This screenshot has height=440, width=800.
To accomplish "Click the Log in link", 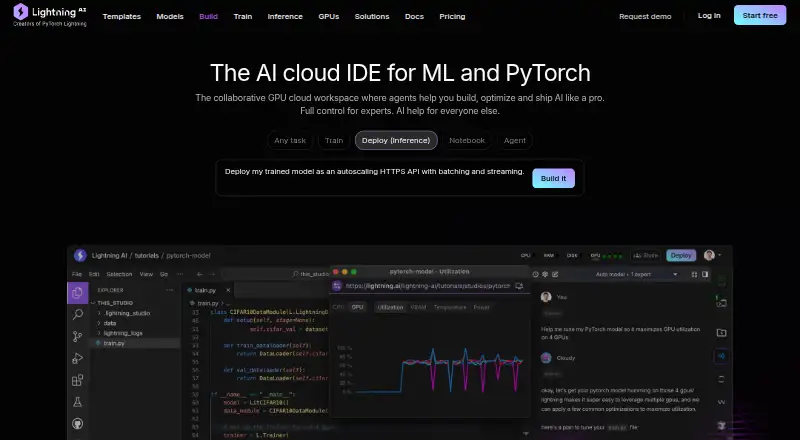I will (x=709, y=16).
